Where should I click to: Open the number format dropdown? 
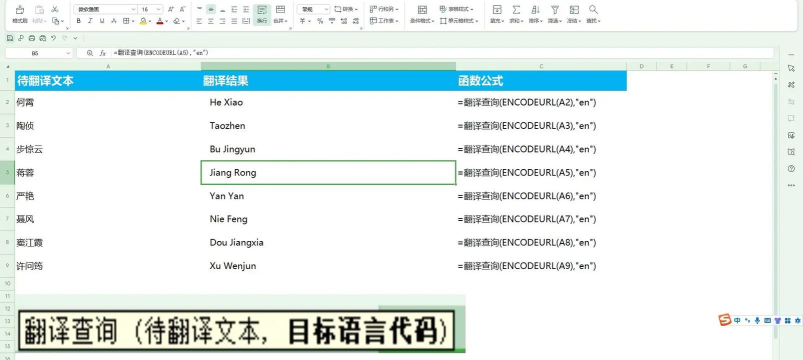326,9
